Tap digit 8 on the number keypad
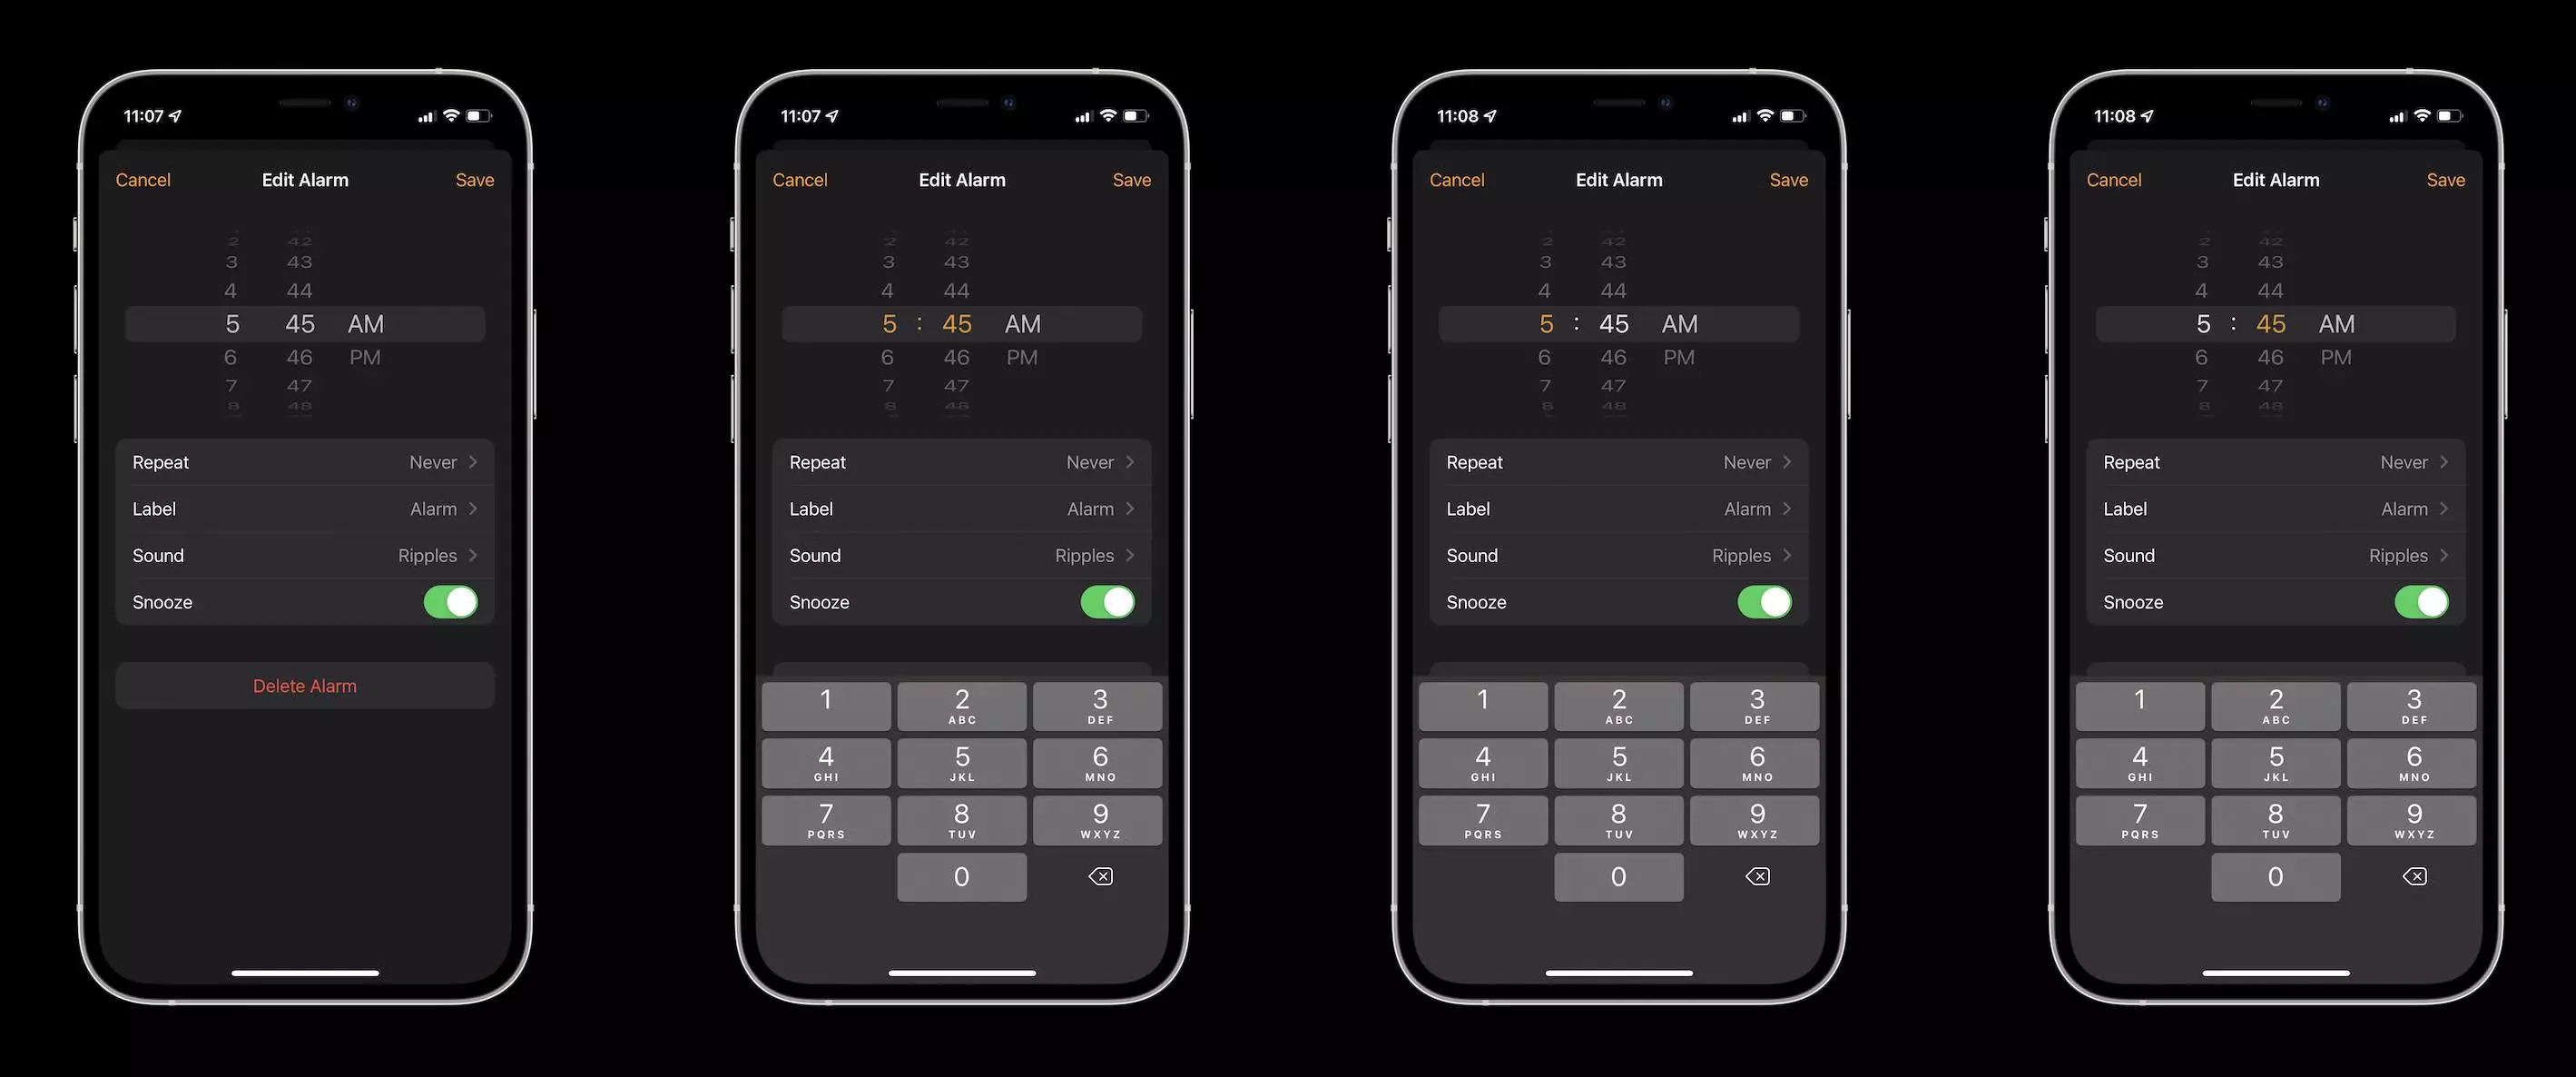Image resolution: width=2576 pixels, height=1077 pixels. point(961,819)
